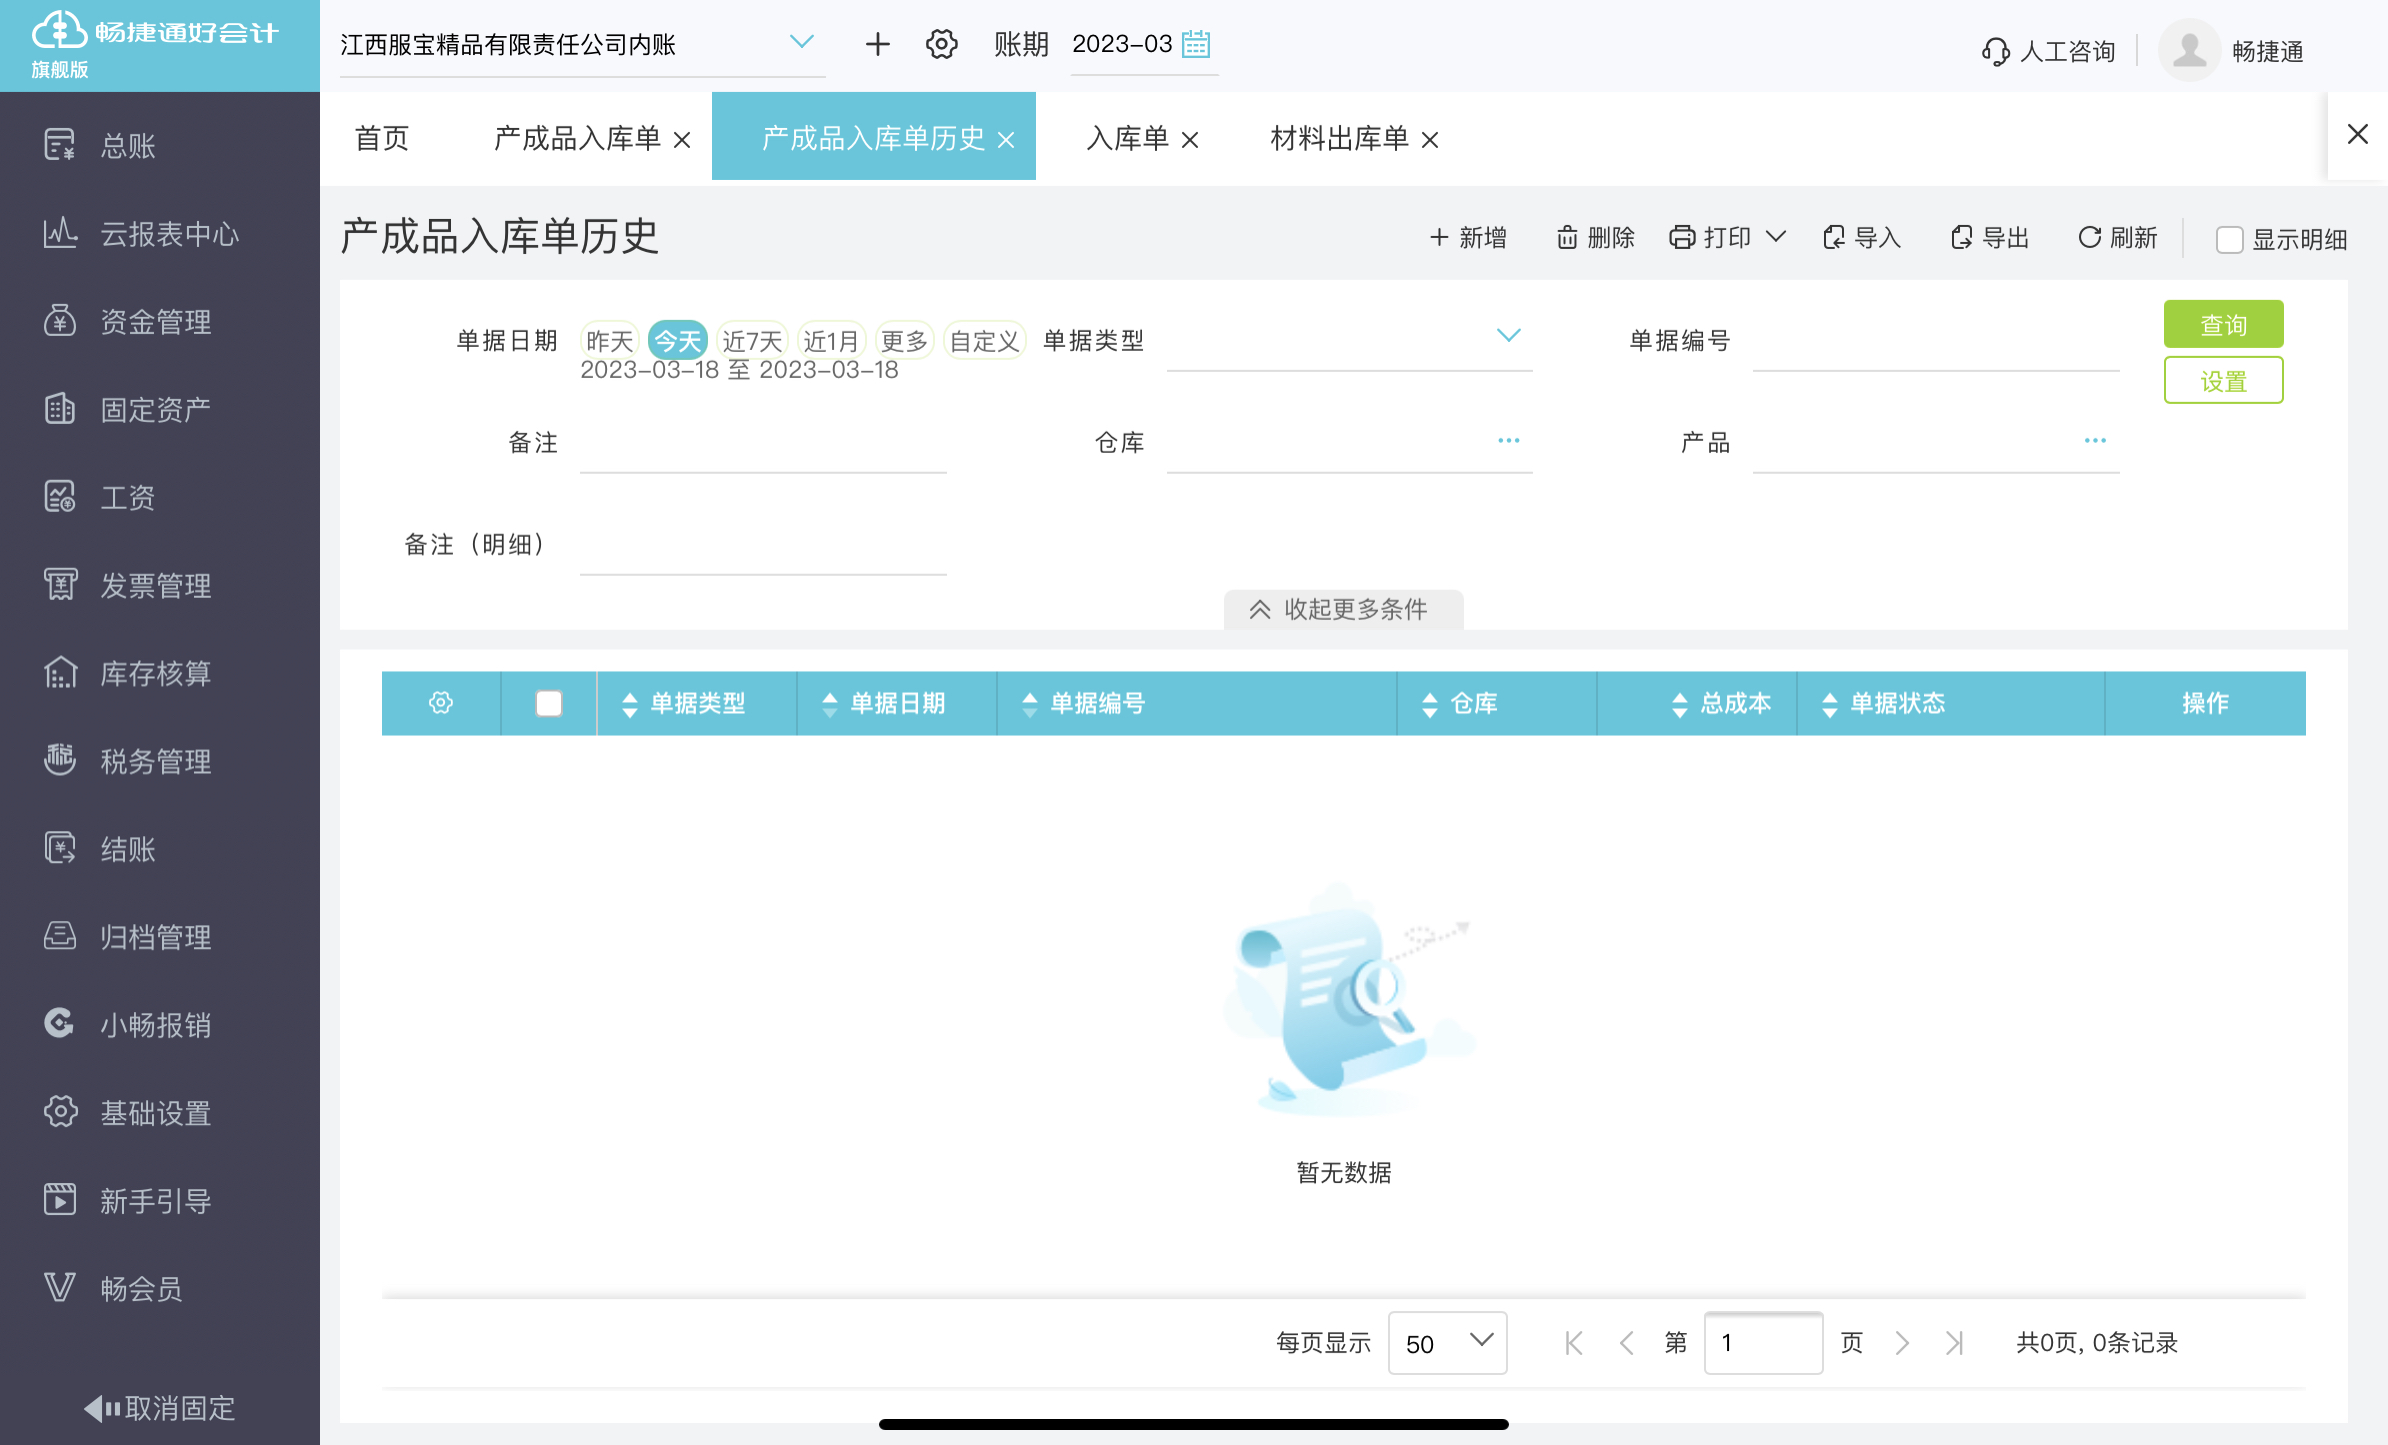Toggle the 显示明细 checkbox
The height and width of the screenshot is (1445, 2388).
click(x=2229, y=239)
